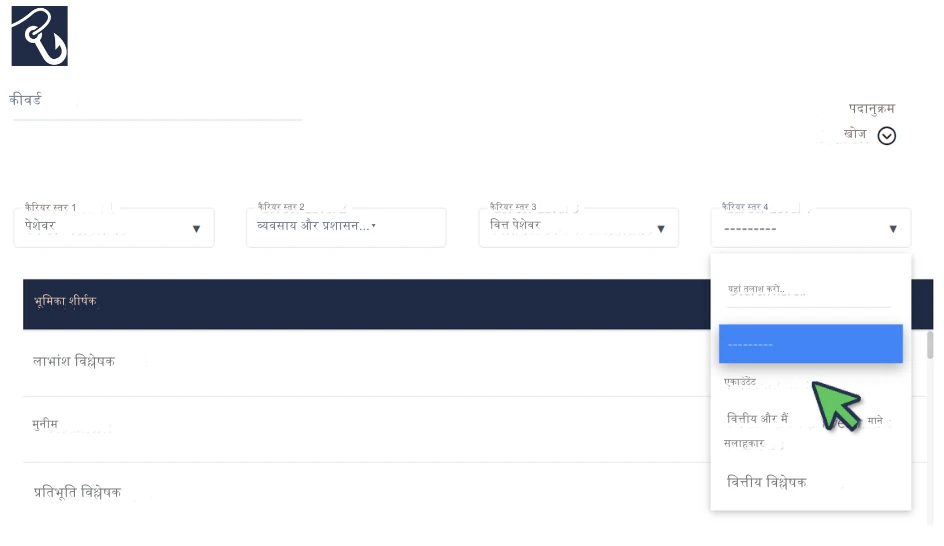Select वित्तीय और सलाहकार option in list
Image resolution: width=944 pixels, height=546 pixels.
point(810,431)
